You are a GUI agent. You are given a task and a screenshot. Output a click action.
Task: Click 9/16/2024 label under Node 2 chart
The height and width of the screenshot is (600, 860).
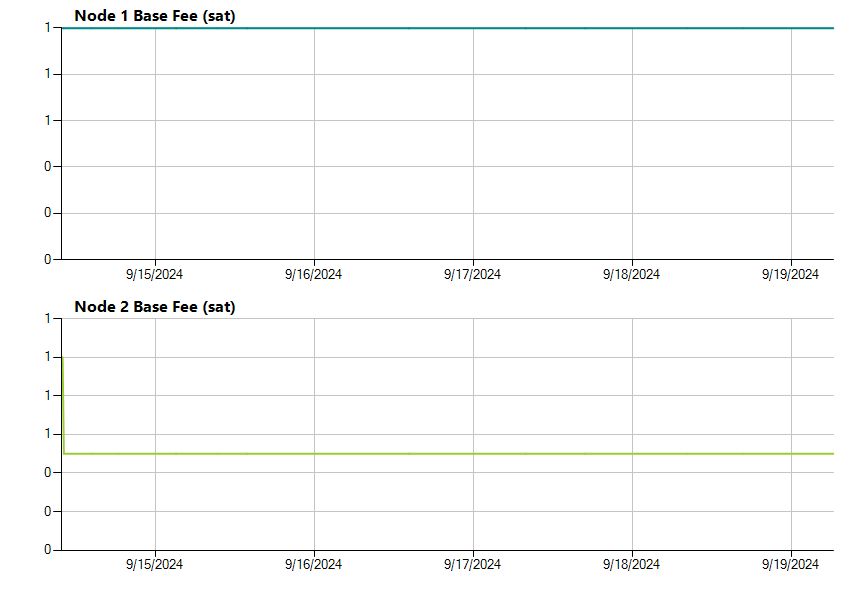click(314, 565)
